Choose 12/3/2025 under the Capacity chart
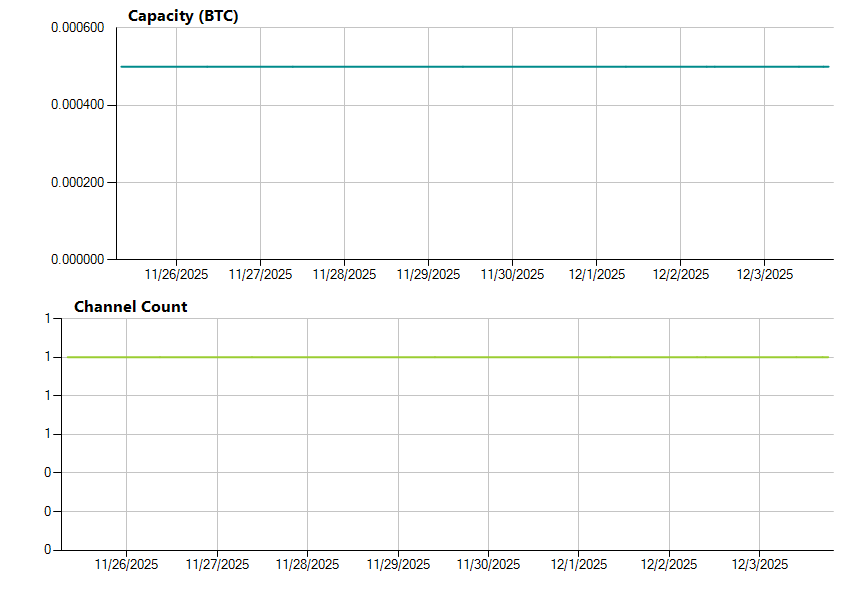This screenshot has width=860, height=600. coord(764,274)
